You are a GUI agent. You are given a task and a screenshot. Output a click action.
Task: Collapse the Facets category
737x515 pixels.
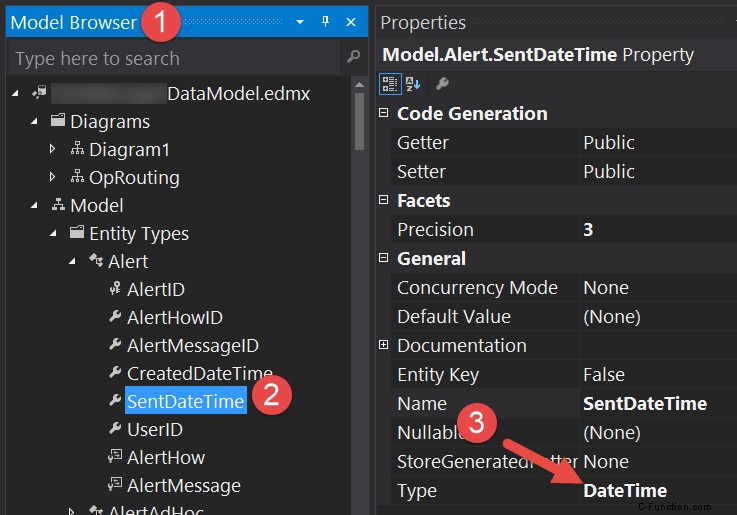point(384,200)
